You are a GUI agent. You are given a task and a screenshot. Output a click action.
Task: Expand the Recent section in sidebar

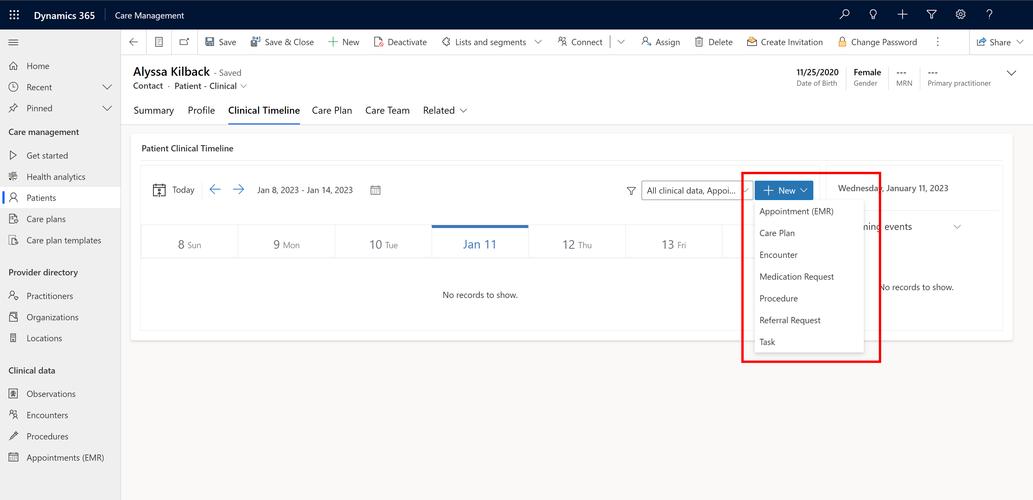tap(107, 87)
